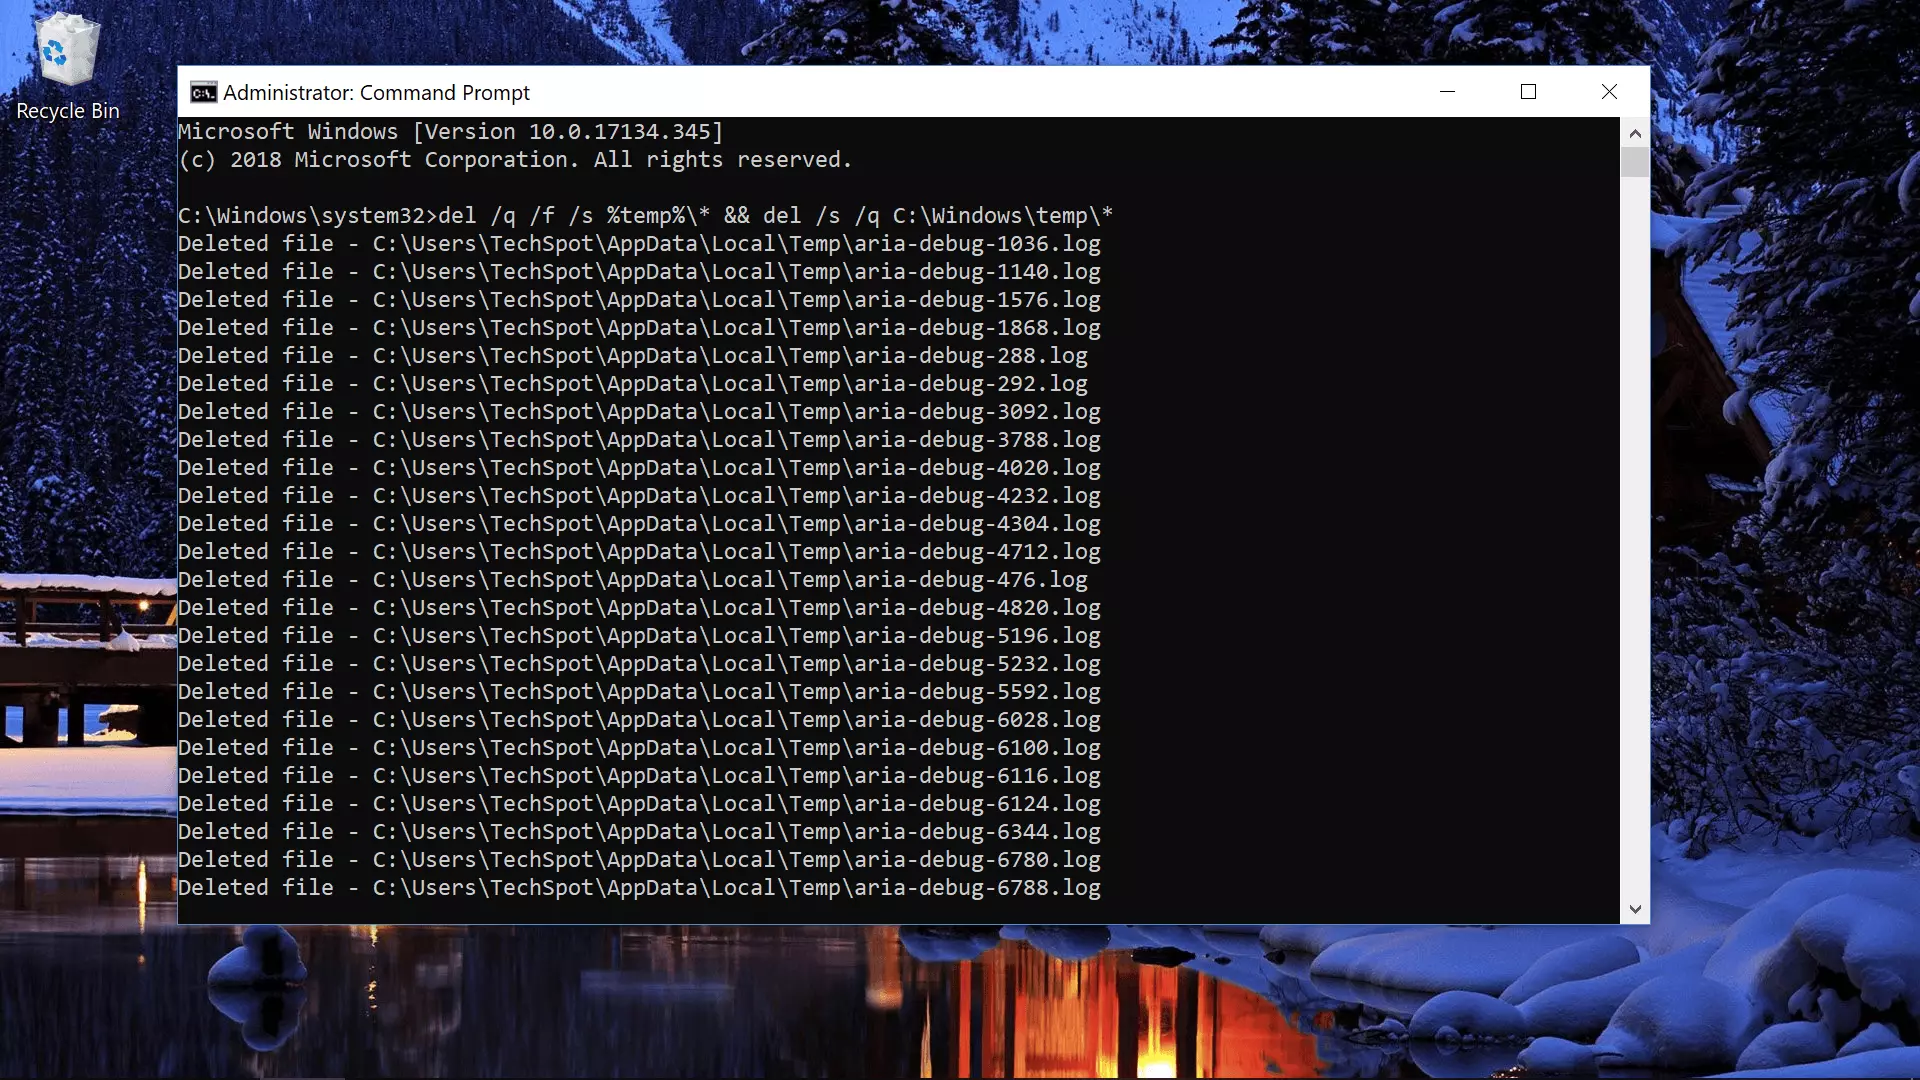Click the minimize button on Command Prompt

(x=1447, y=91)
